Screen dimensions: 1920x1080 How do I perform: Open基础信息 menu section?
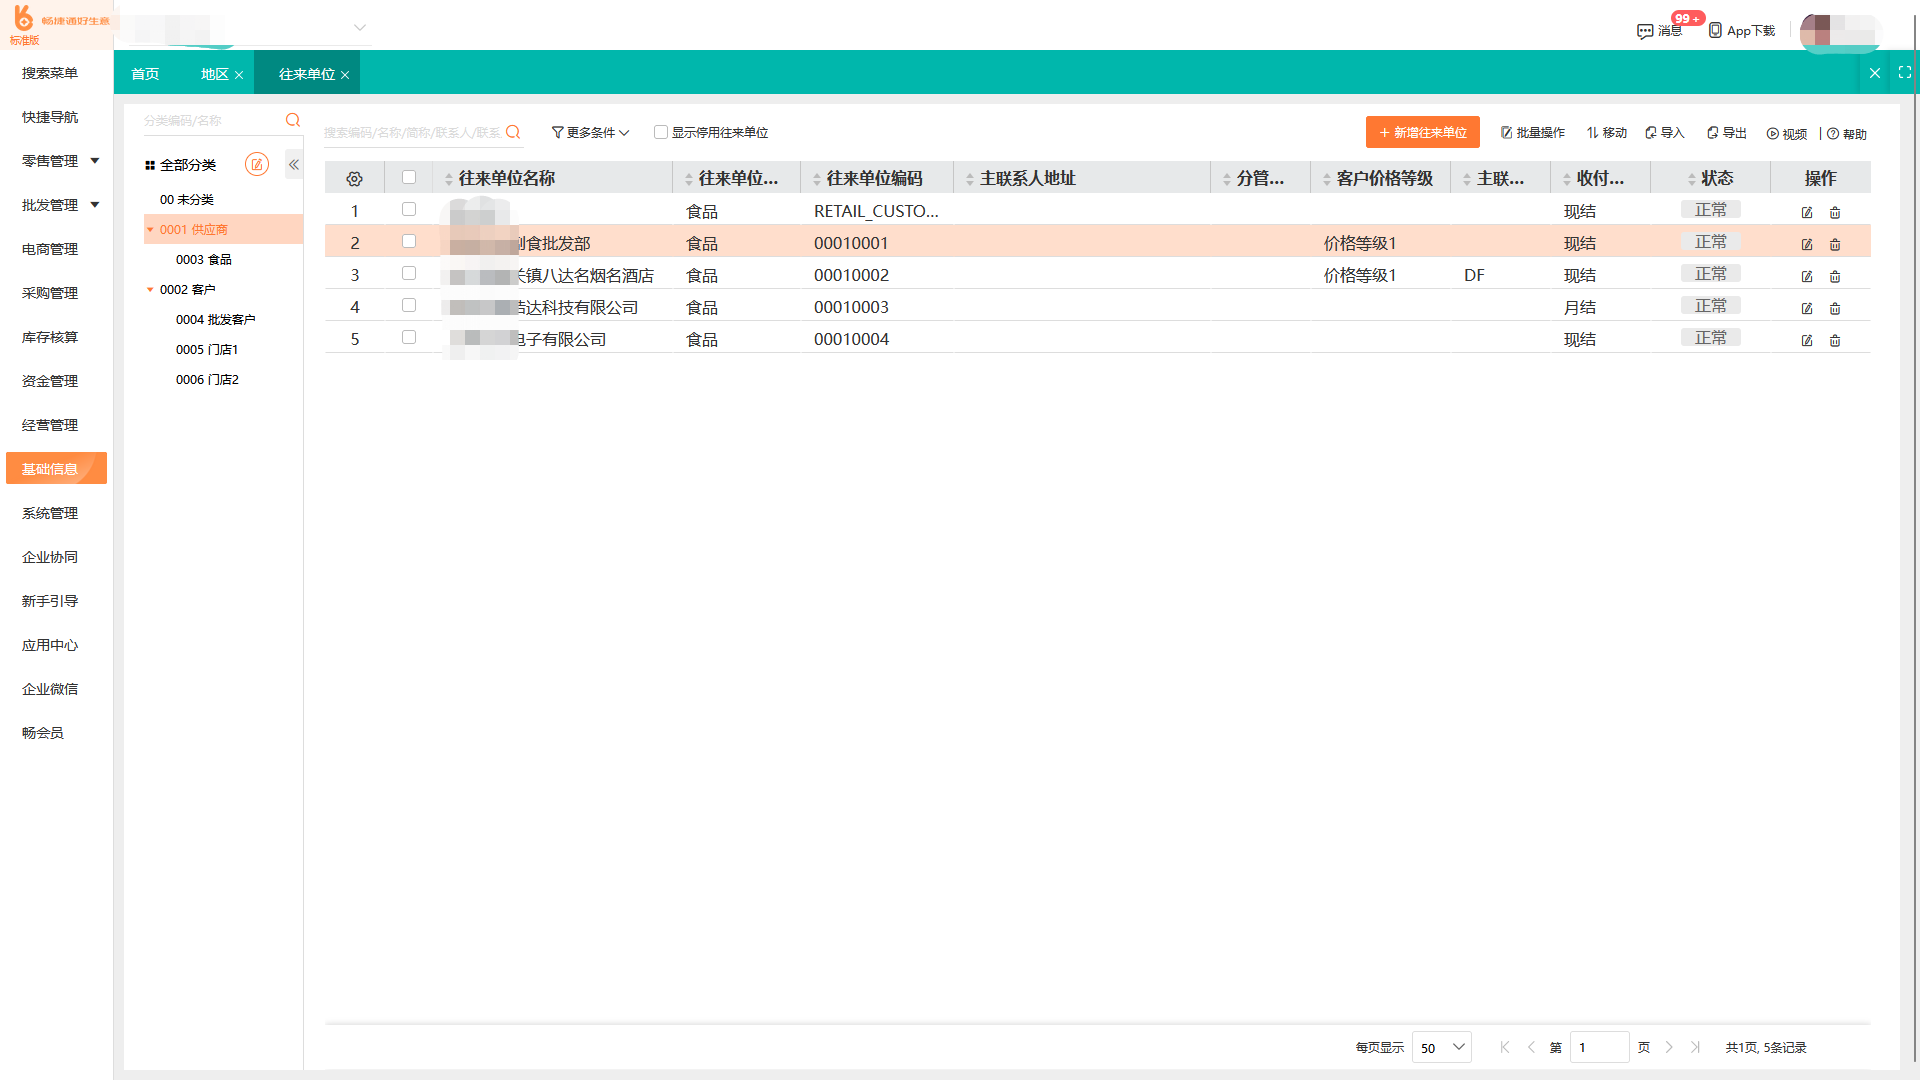pyautogui.click(x=53, y=468)
